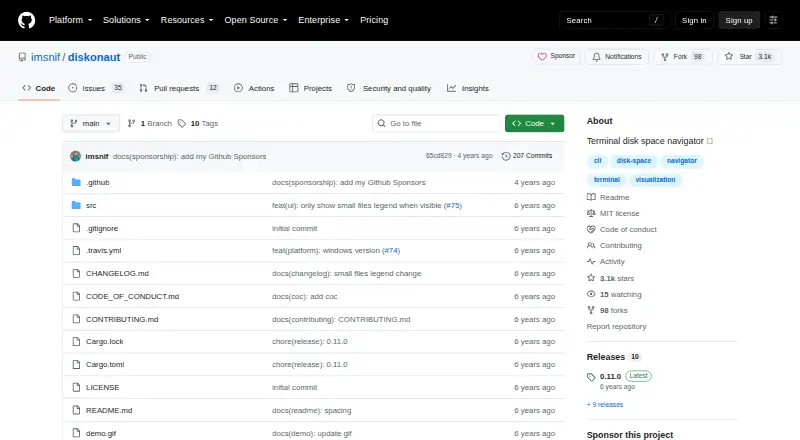The width and height of the screenshot is (800, 440).
Task: Click the Sign in button
Action: pyautogui.click(x=694, y=20)
